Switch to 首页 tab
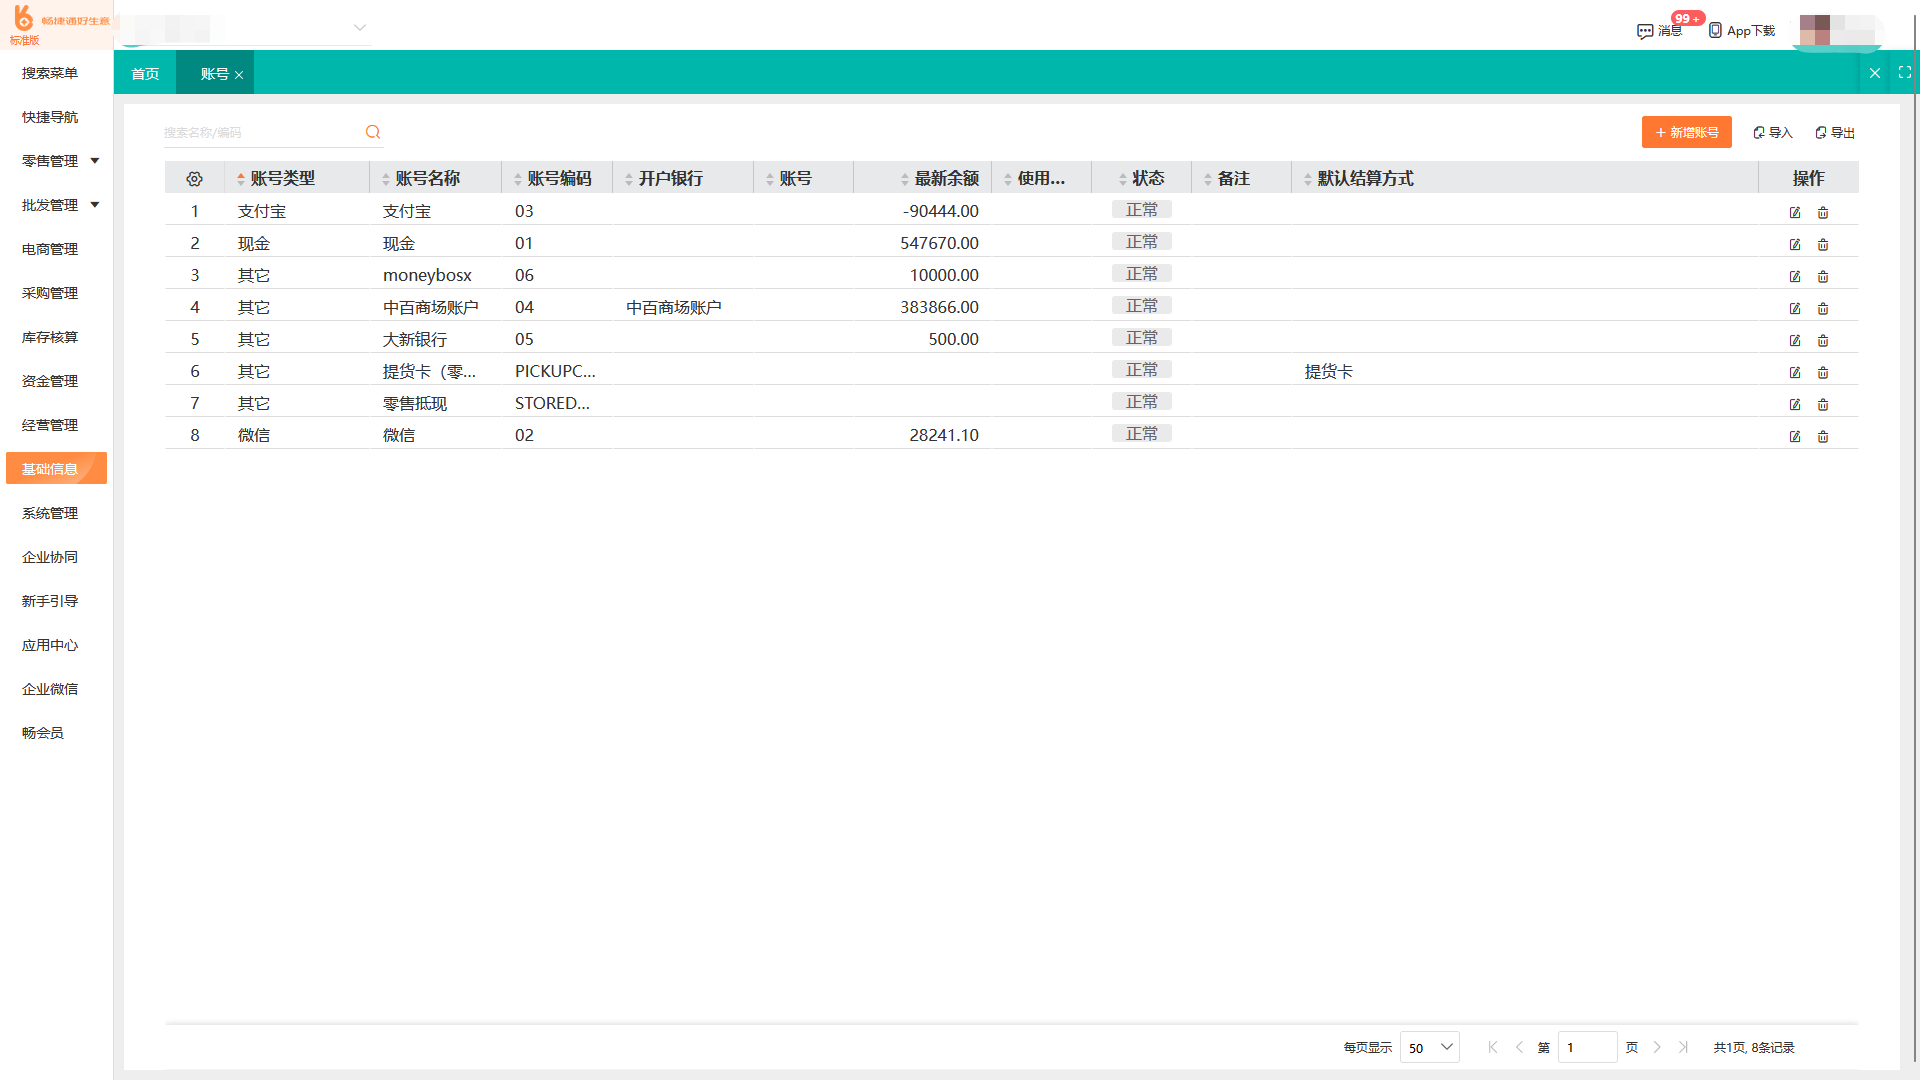The height and width of the screenshot is (1080, 1920). click(x=145, y=74)
